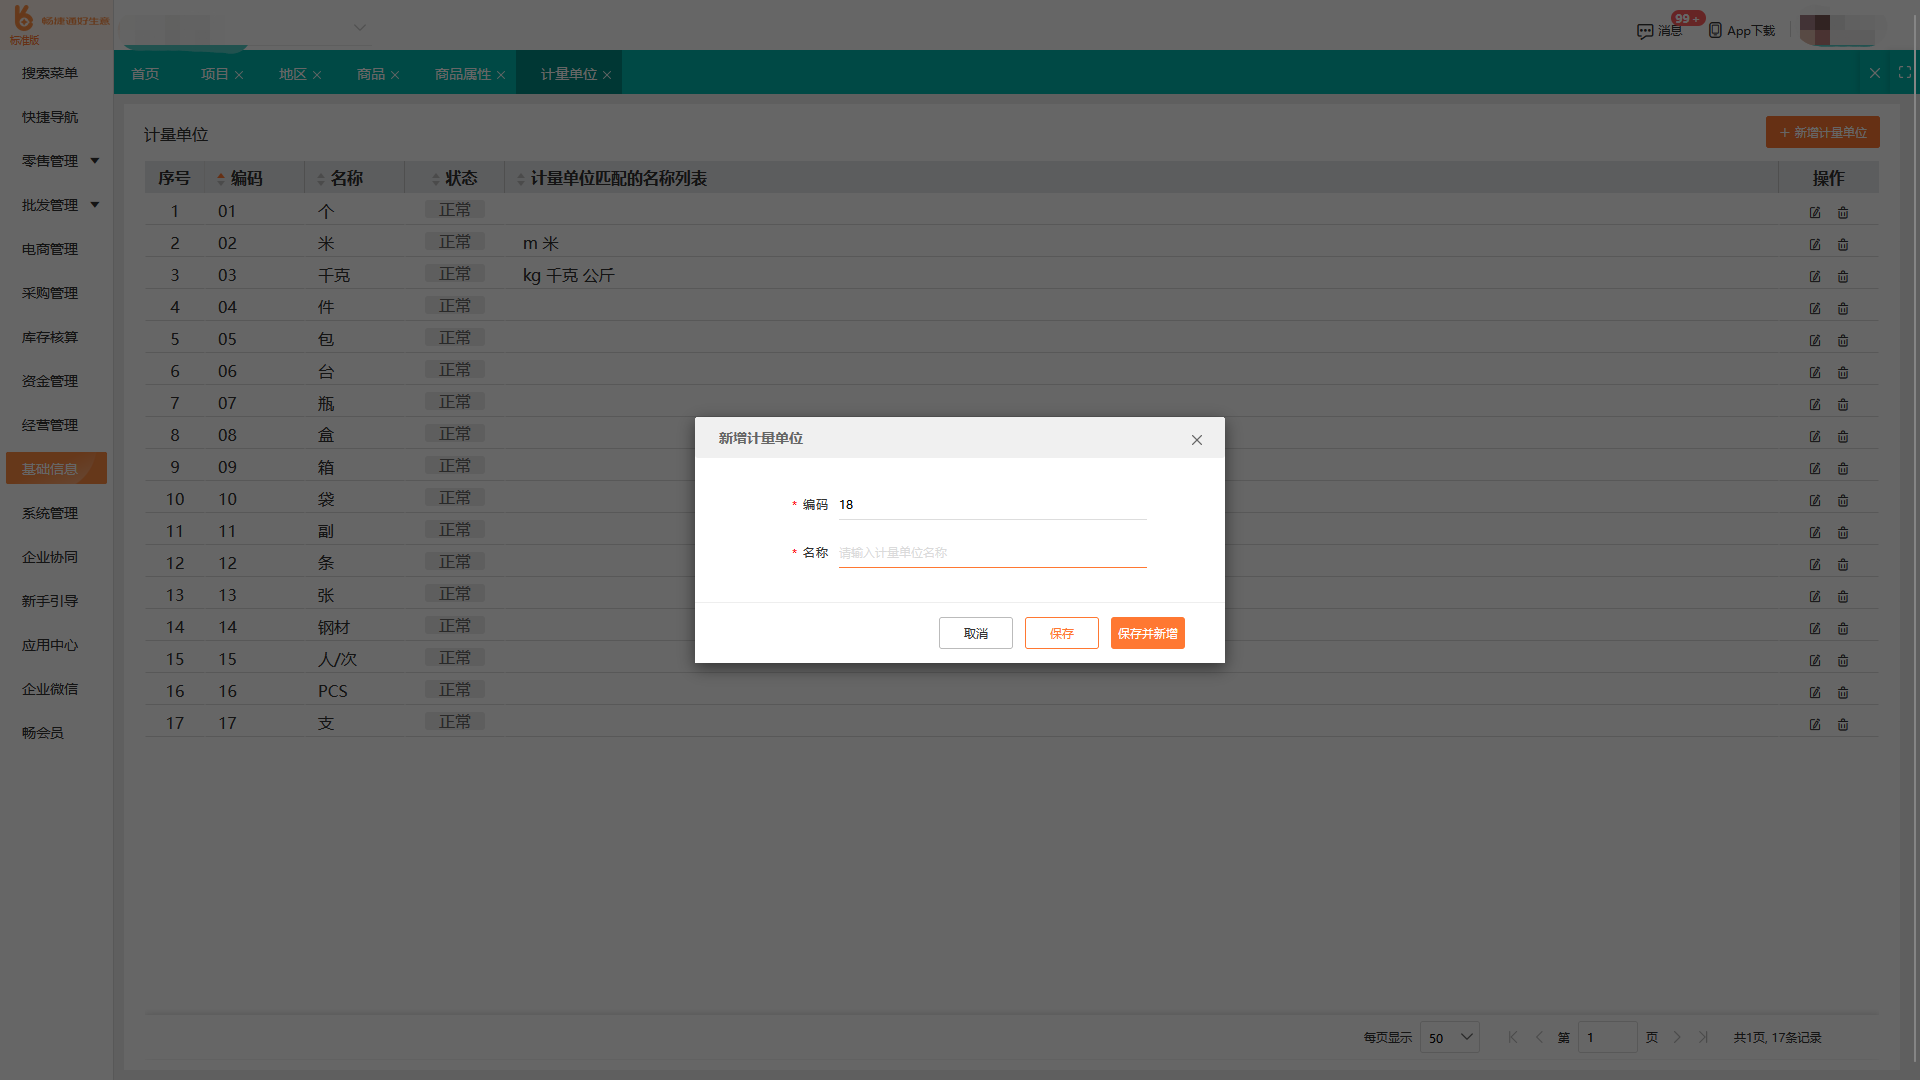Click the delete icon for row 17 支
Viewport: 1920px width, 1080px height.
pos(1844,724)
